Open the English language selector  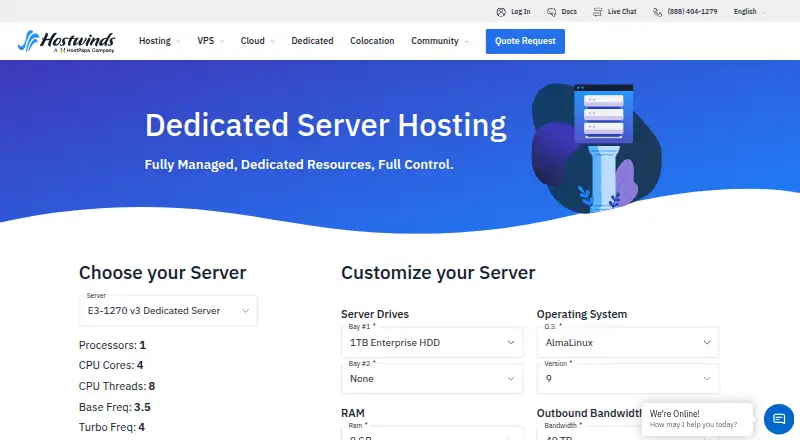pos(749,12)
